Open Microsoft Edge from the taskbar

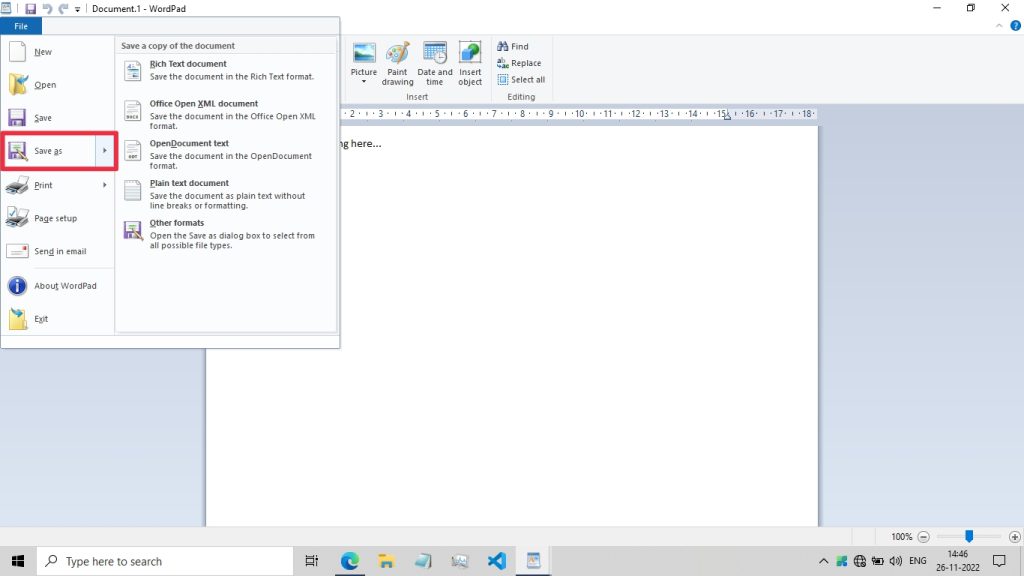[349, 561]
